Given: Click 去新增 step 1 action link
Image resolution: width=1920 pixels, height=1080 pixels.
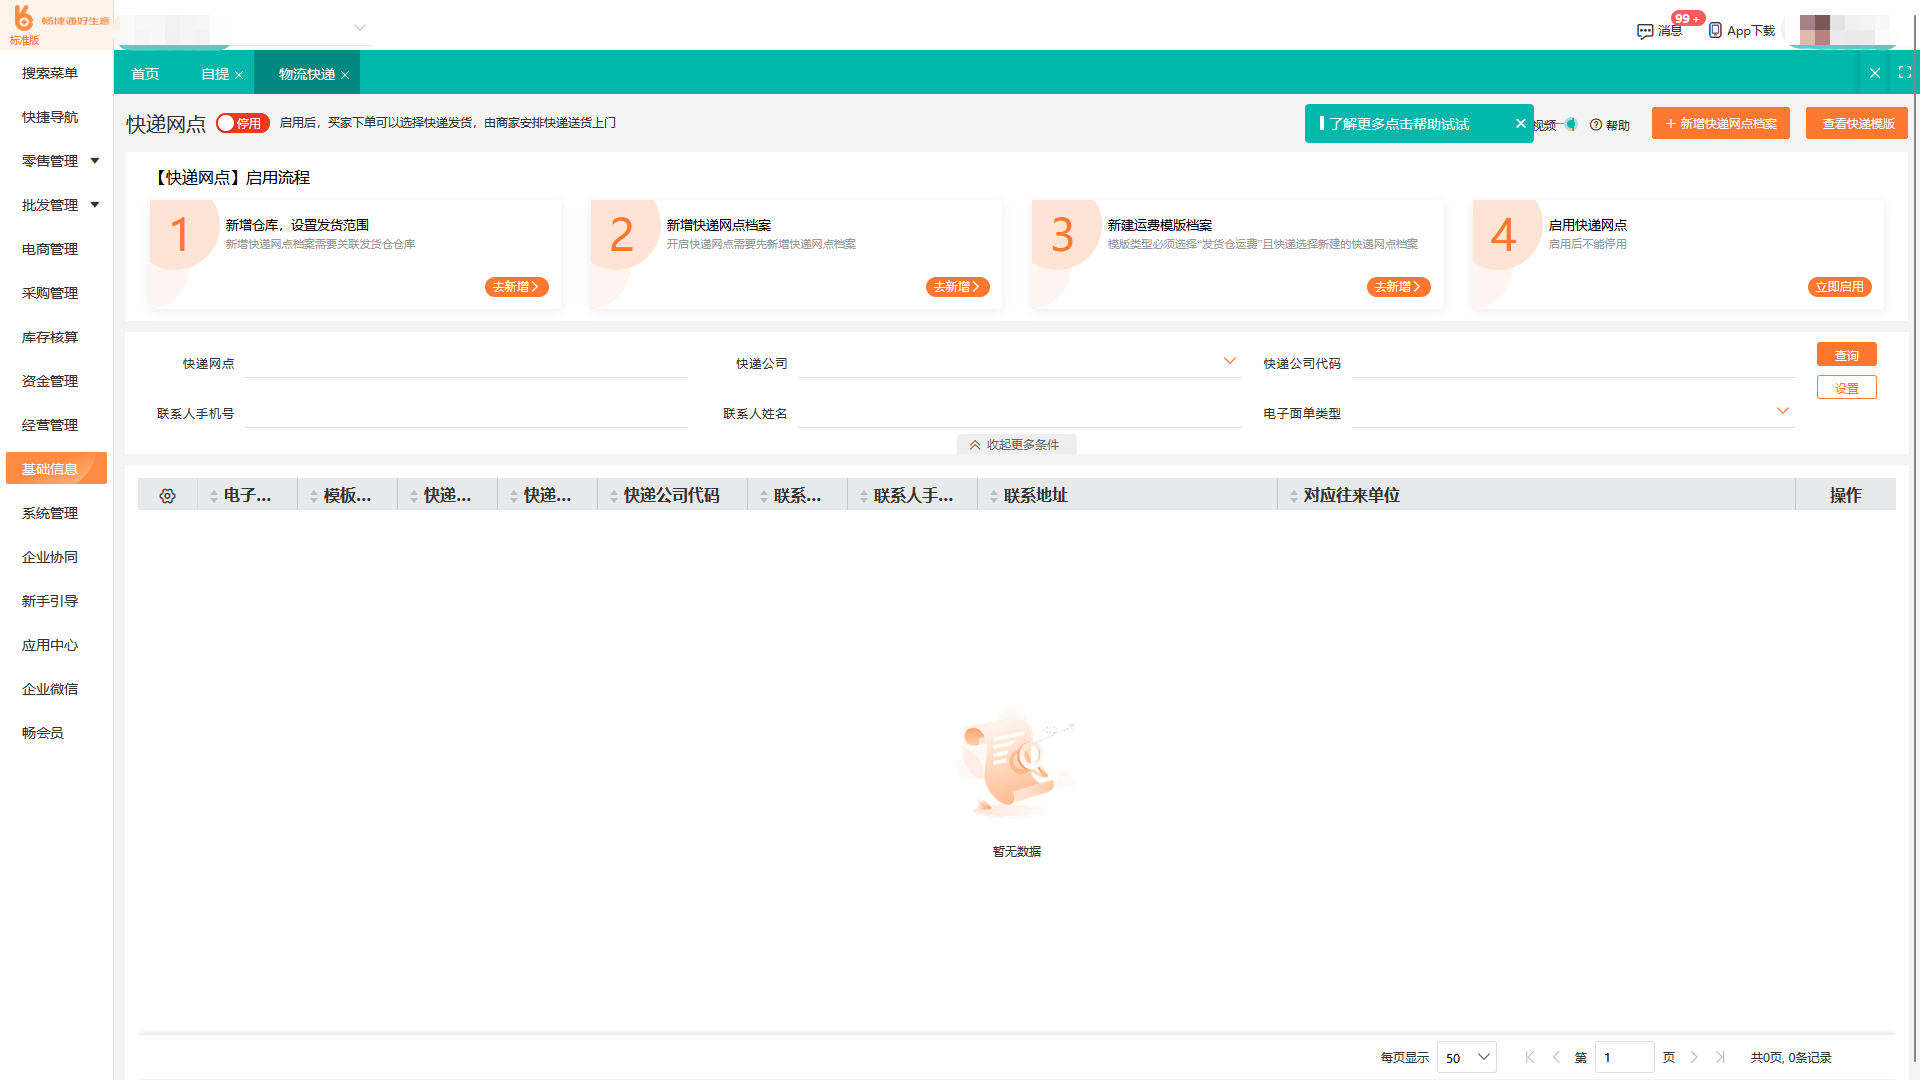Looking at the screenshot, I should click(514, 285).
